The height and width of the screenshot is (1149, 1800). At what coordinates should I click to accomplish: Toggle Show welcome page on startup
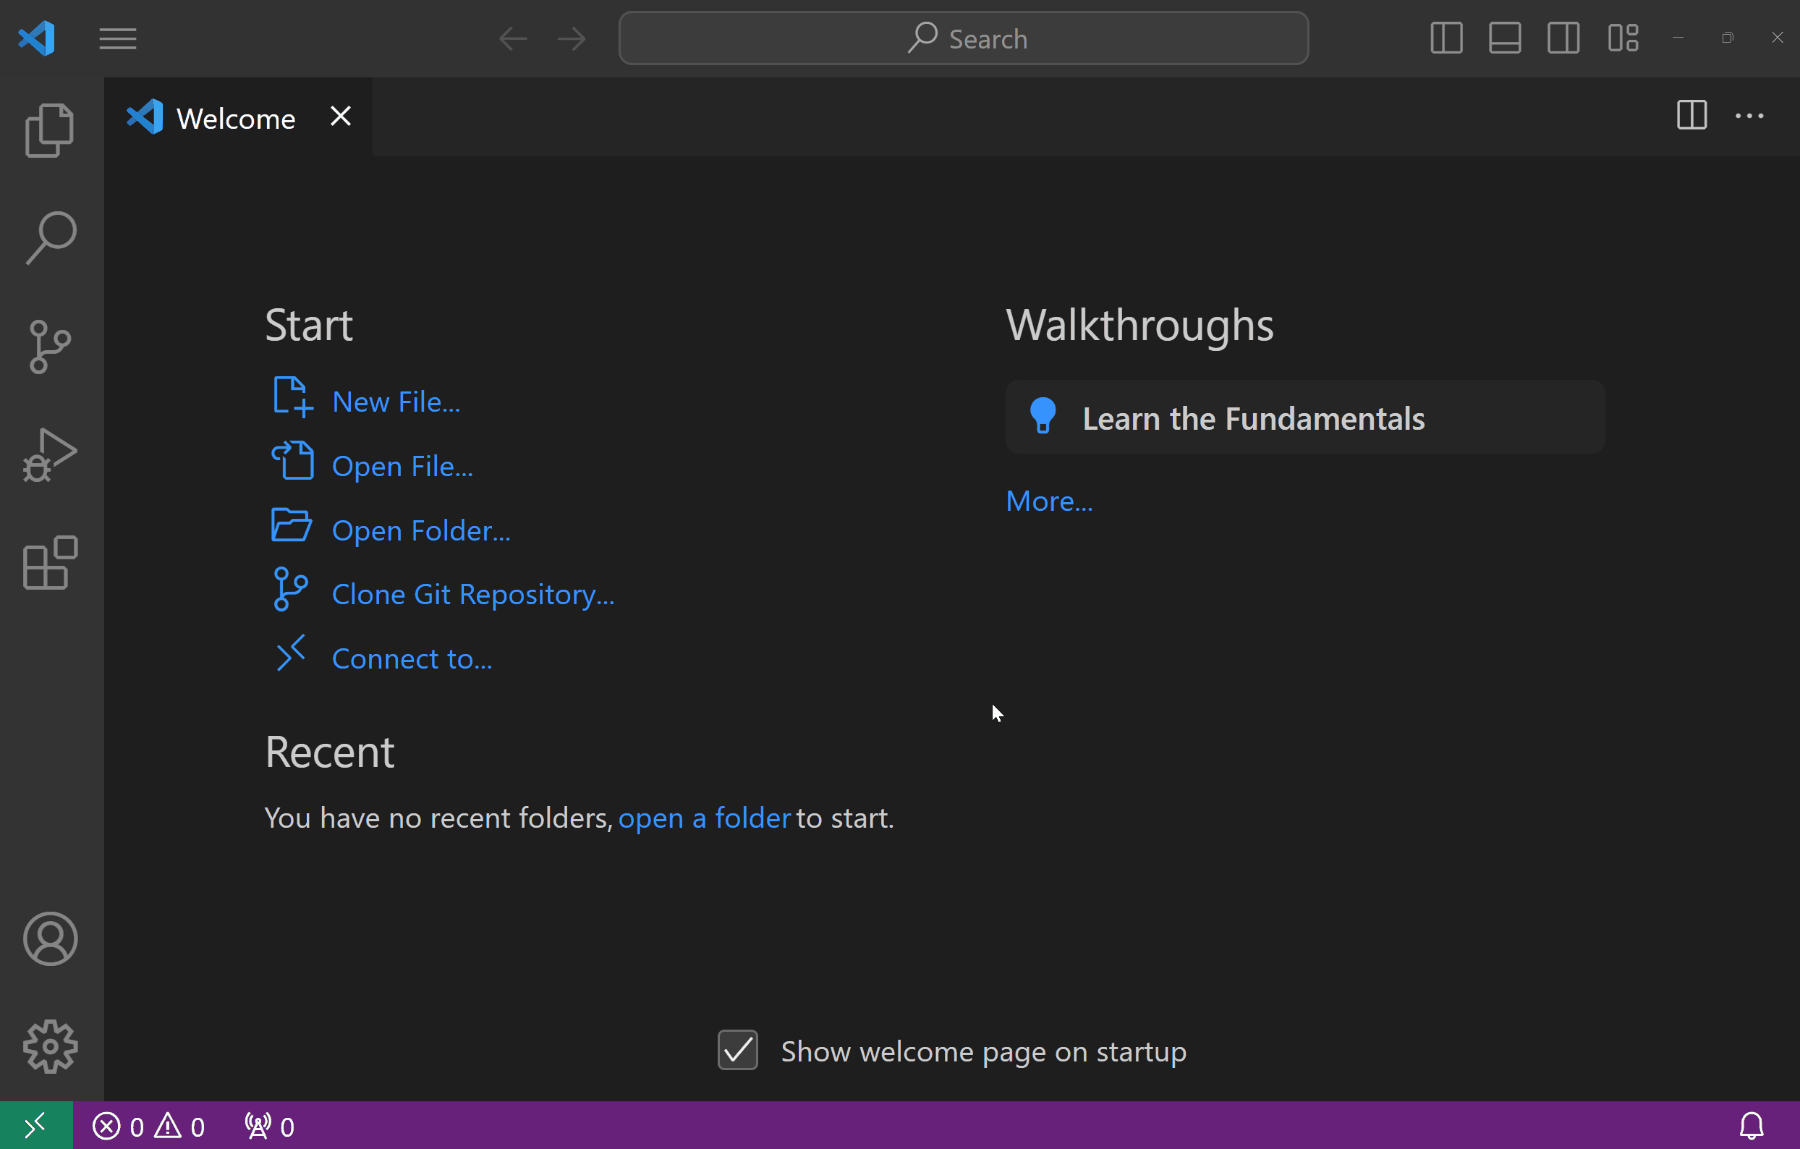point(737,1050)
